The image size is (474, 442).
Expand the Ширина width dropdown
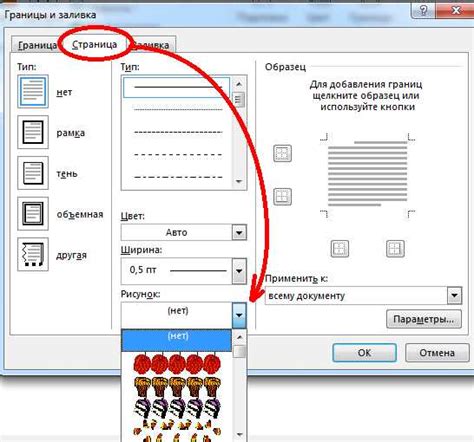(x=184, y=271)
